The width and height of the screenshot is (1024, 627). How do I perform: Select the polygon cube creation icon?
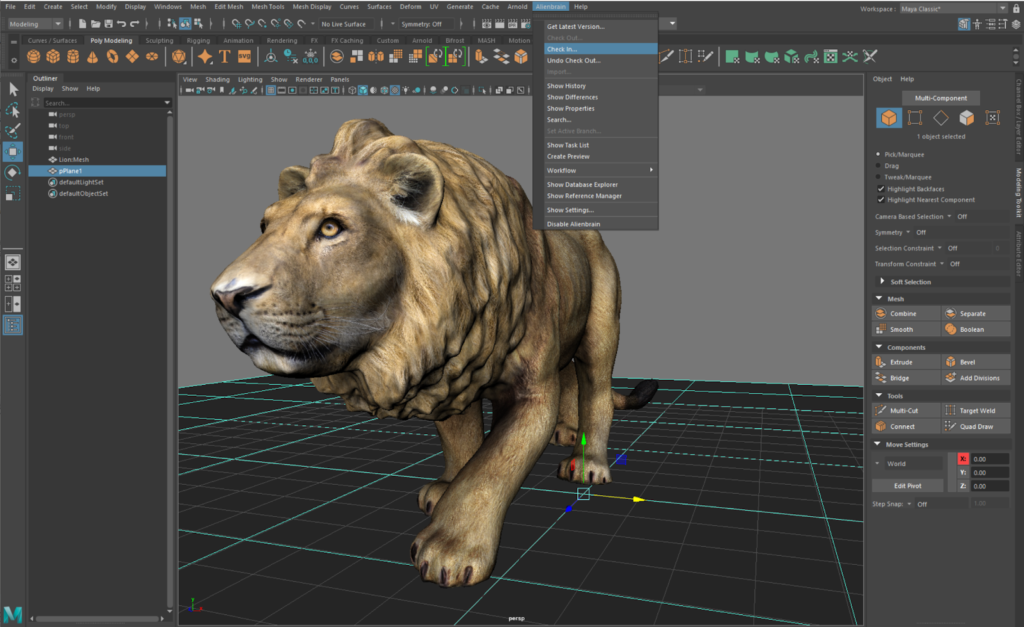click(53, 56)
